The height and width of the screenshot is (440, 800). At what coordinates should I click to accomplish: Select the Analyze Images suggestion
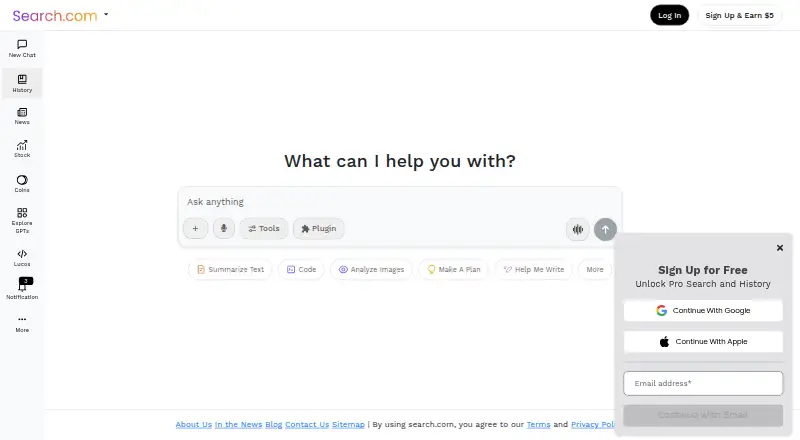click(x=371, y=270)
